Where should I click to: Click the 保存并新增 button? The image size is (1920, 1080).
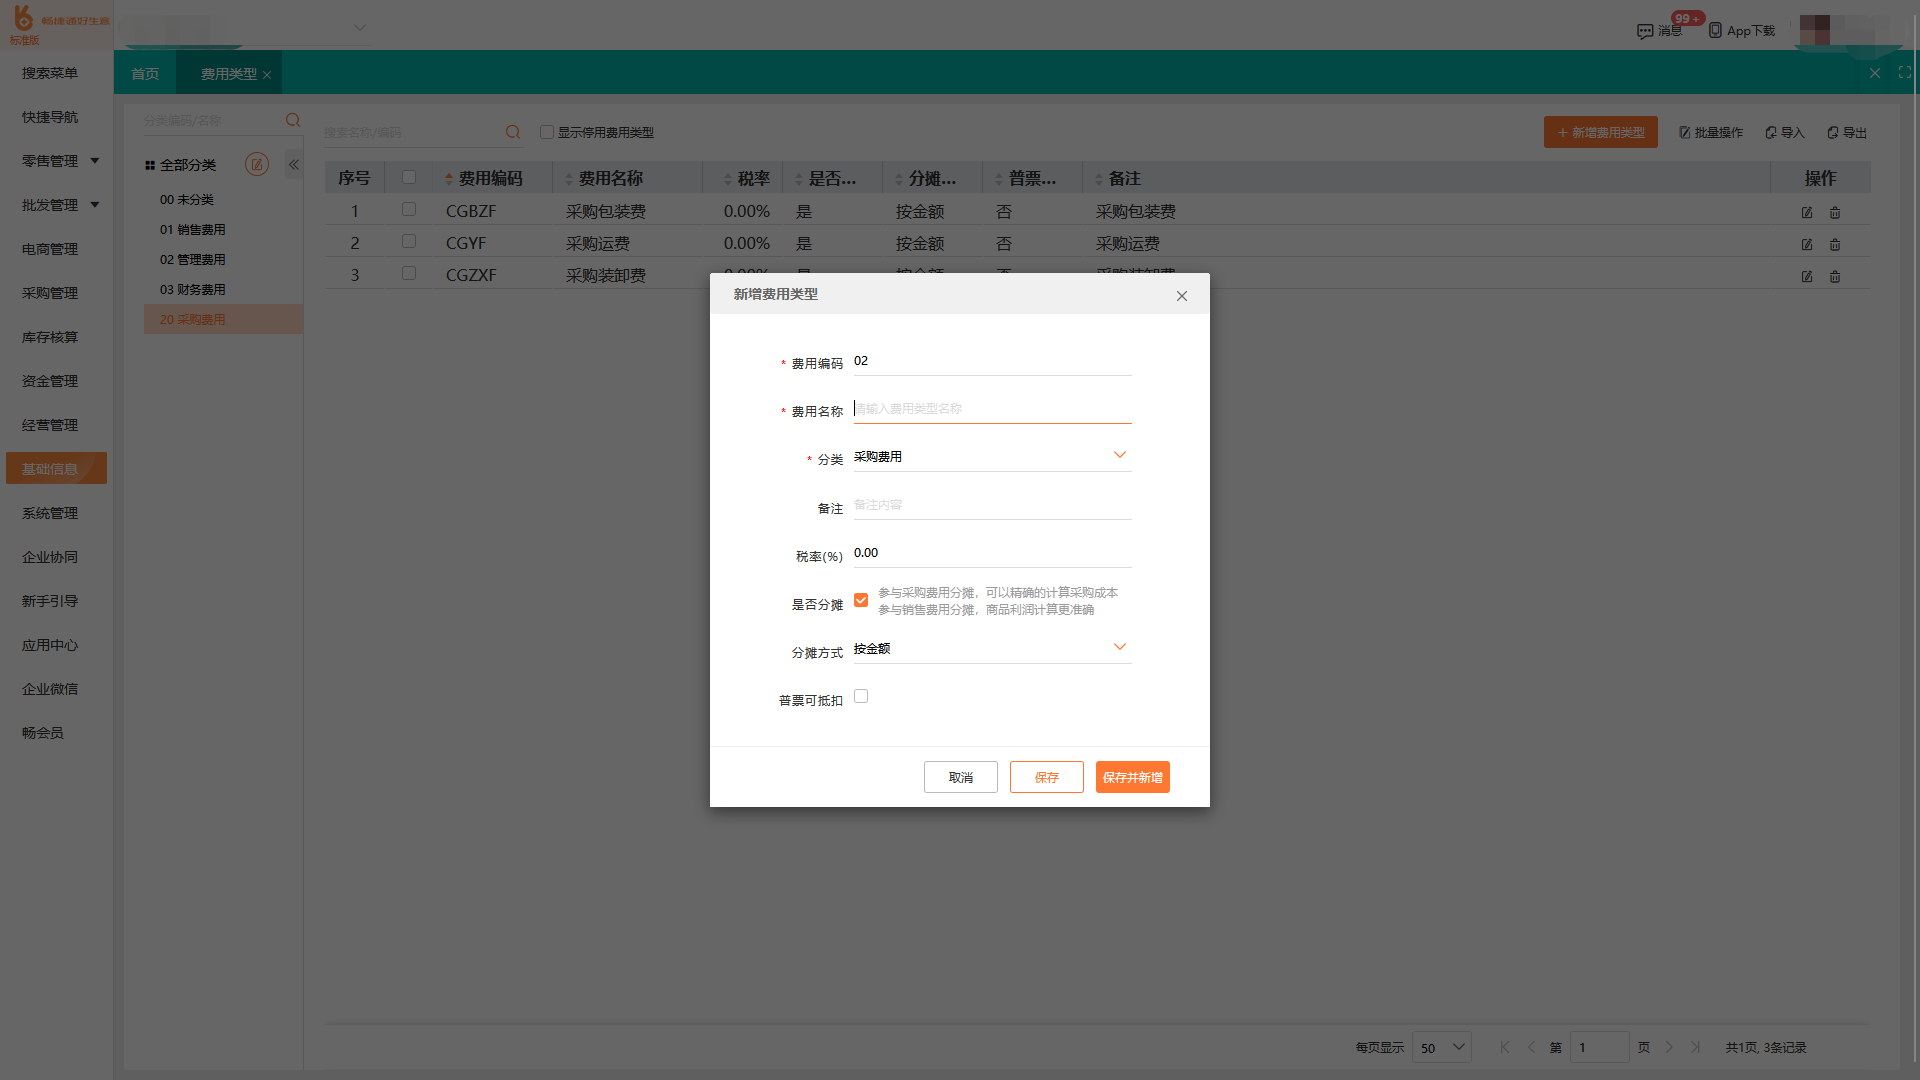[1130, 777]
